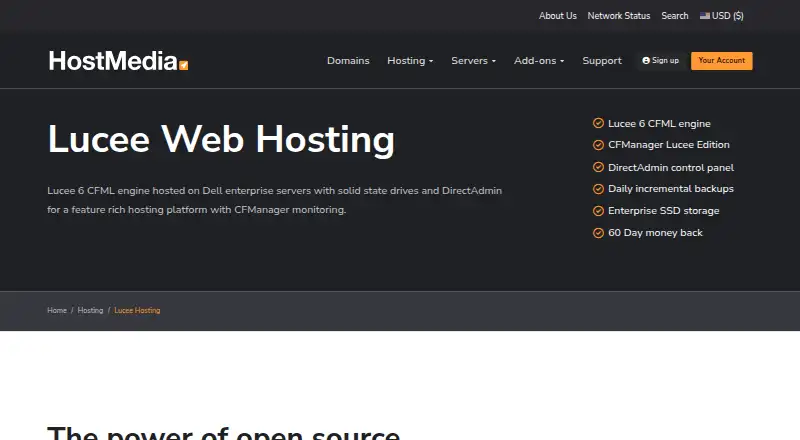The height and width of the screenshot is (440, 800).
Task: Click the text Enterprise SSD storage
Action: [x=664, y=211]
